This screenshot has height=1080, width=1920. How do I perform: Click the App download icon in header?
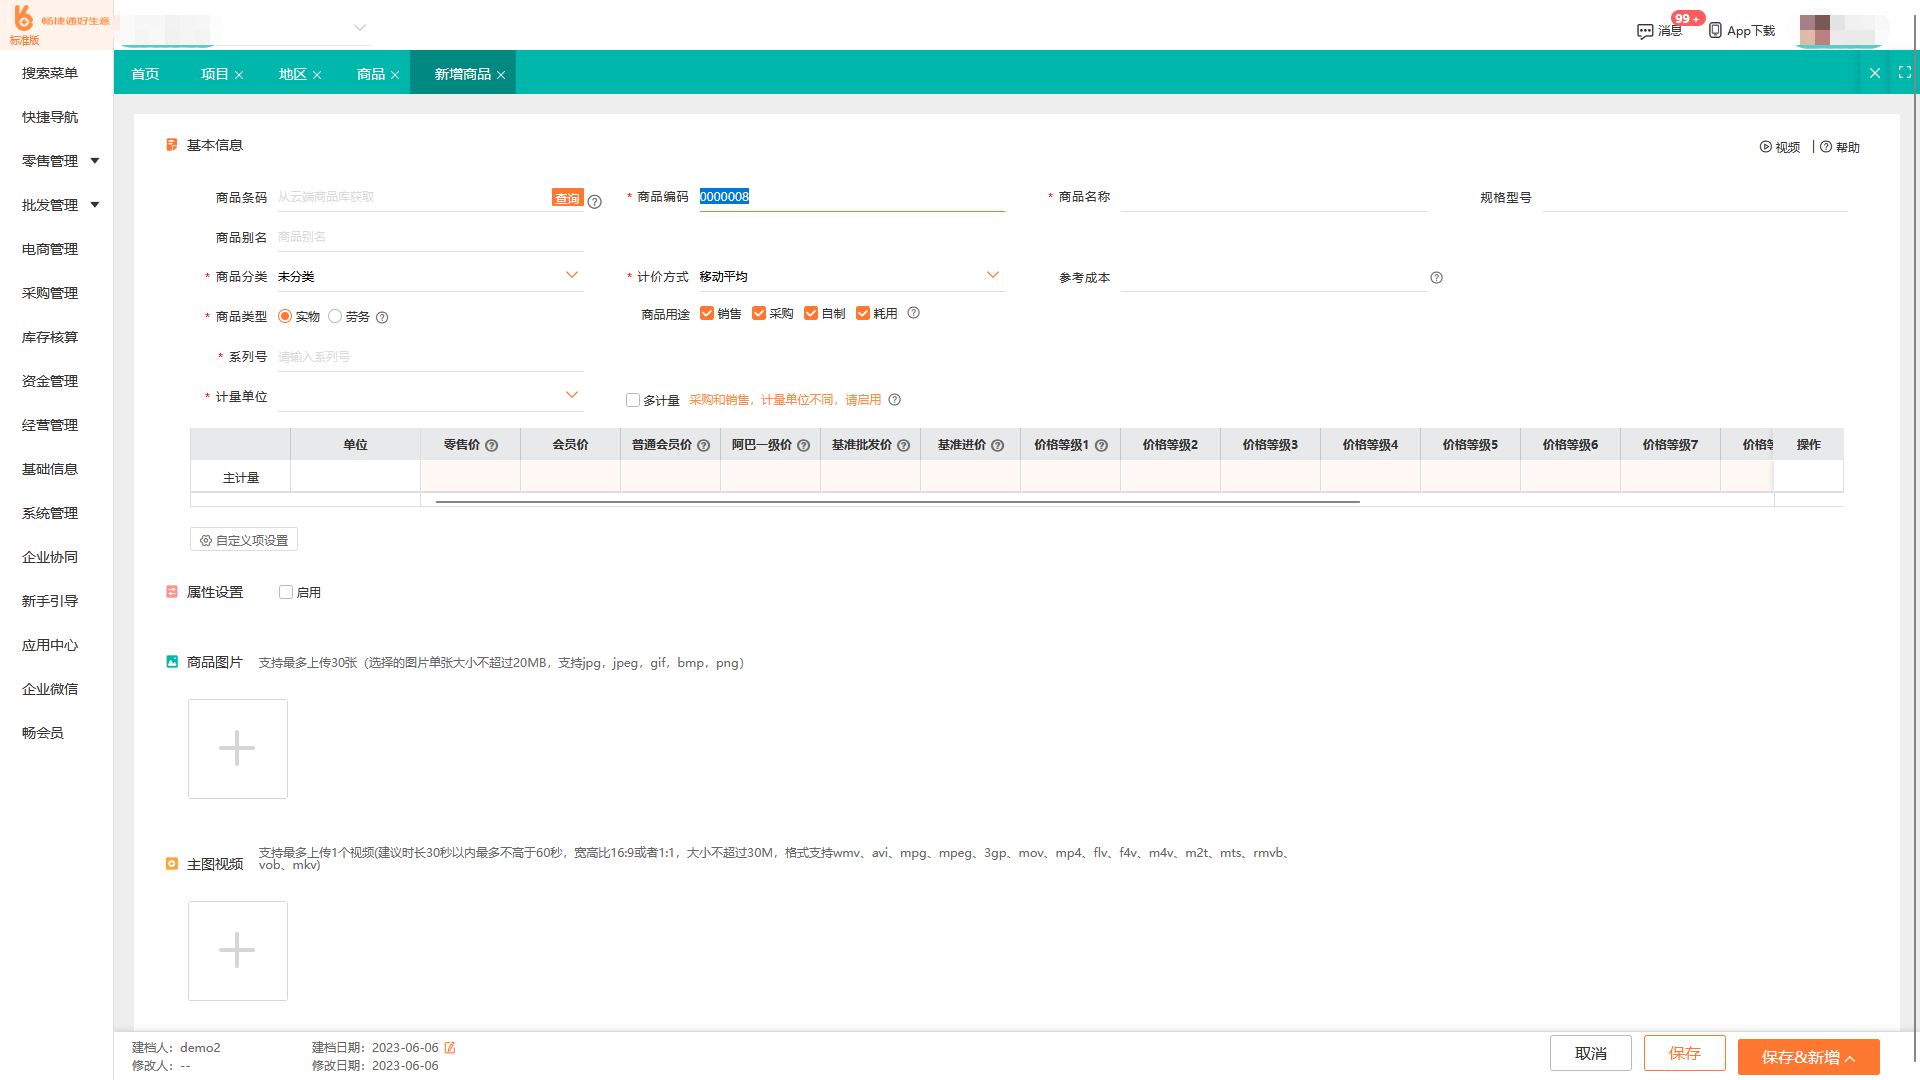coord(1722,29)
